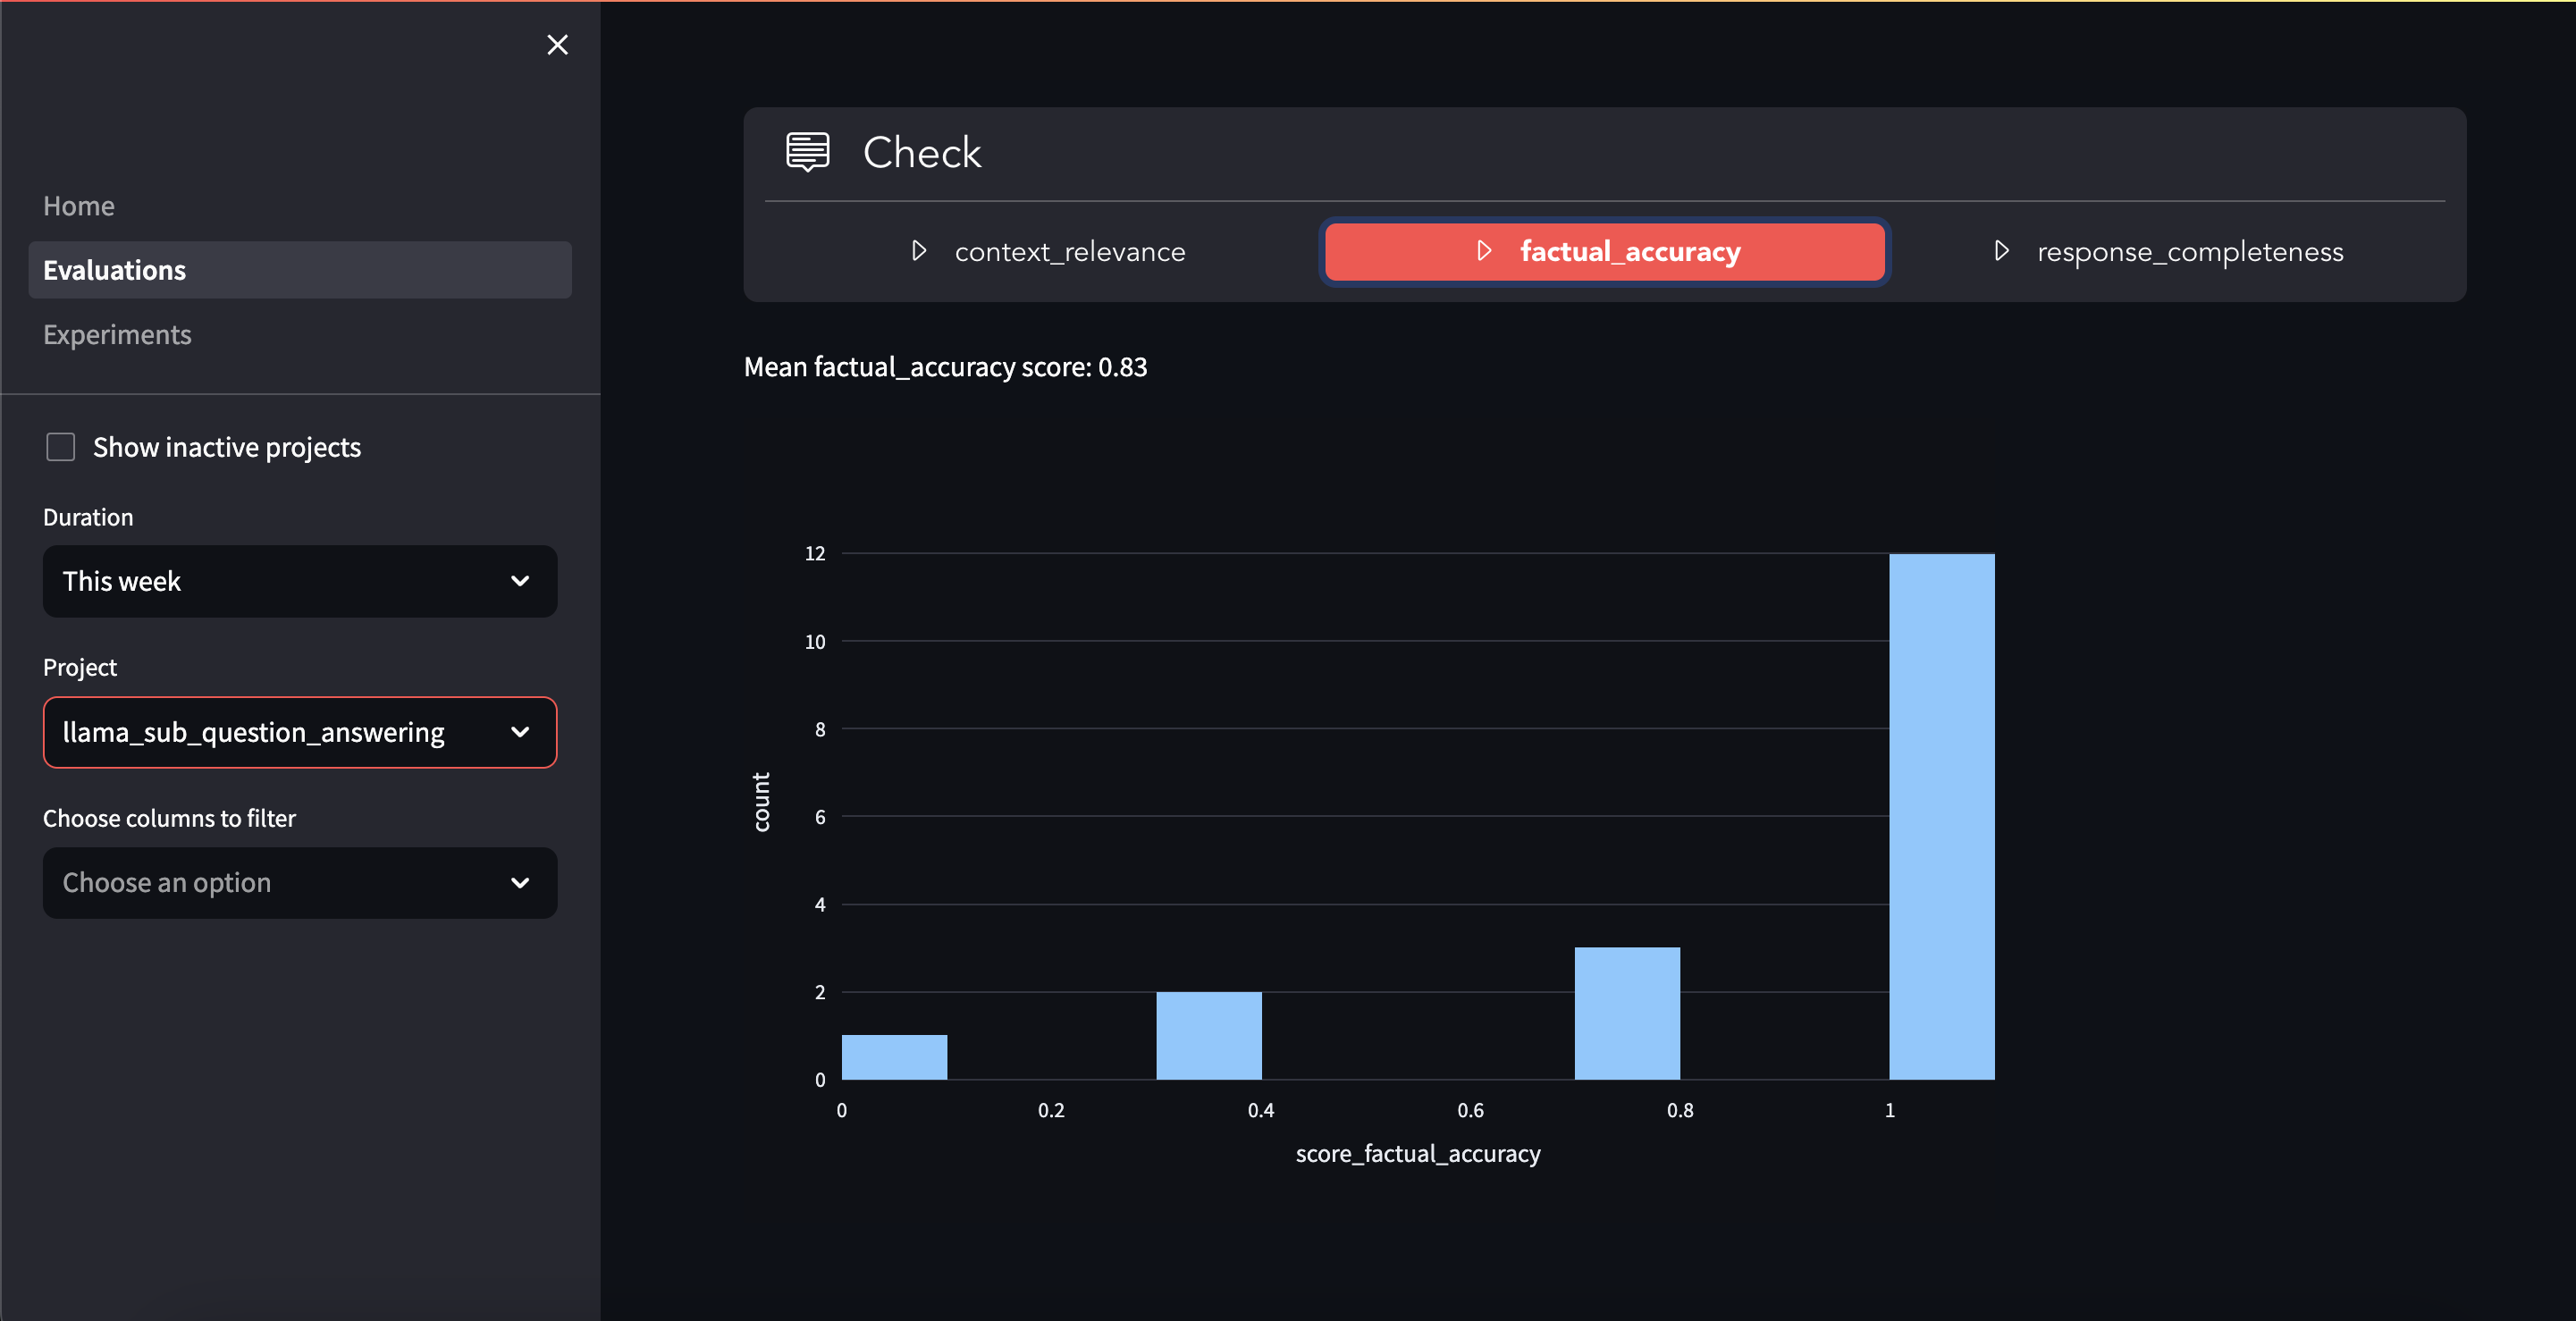Enable Show inactive projects checkbox

[x=61, y=447]
